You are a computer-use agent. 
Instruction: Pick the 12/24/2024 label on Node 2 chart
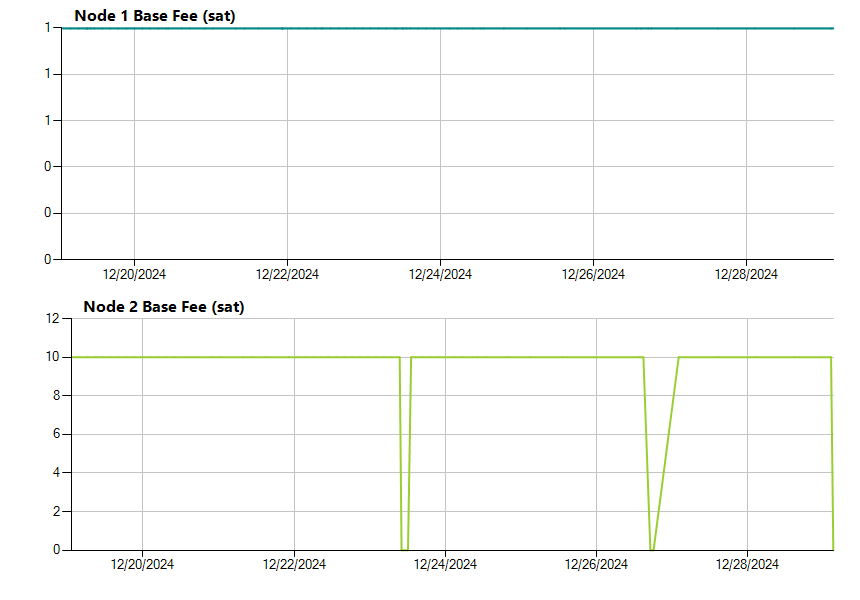(445, 565)
